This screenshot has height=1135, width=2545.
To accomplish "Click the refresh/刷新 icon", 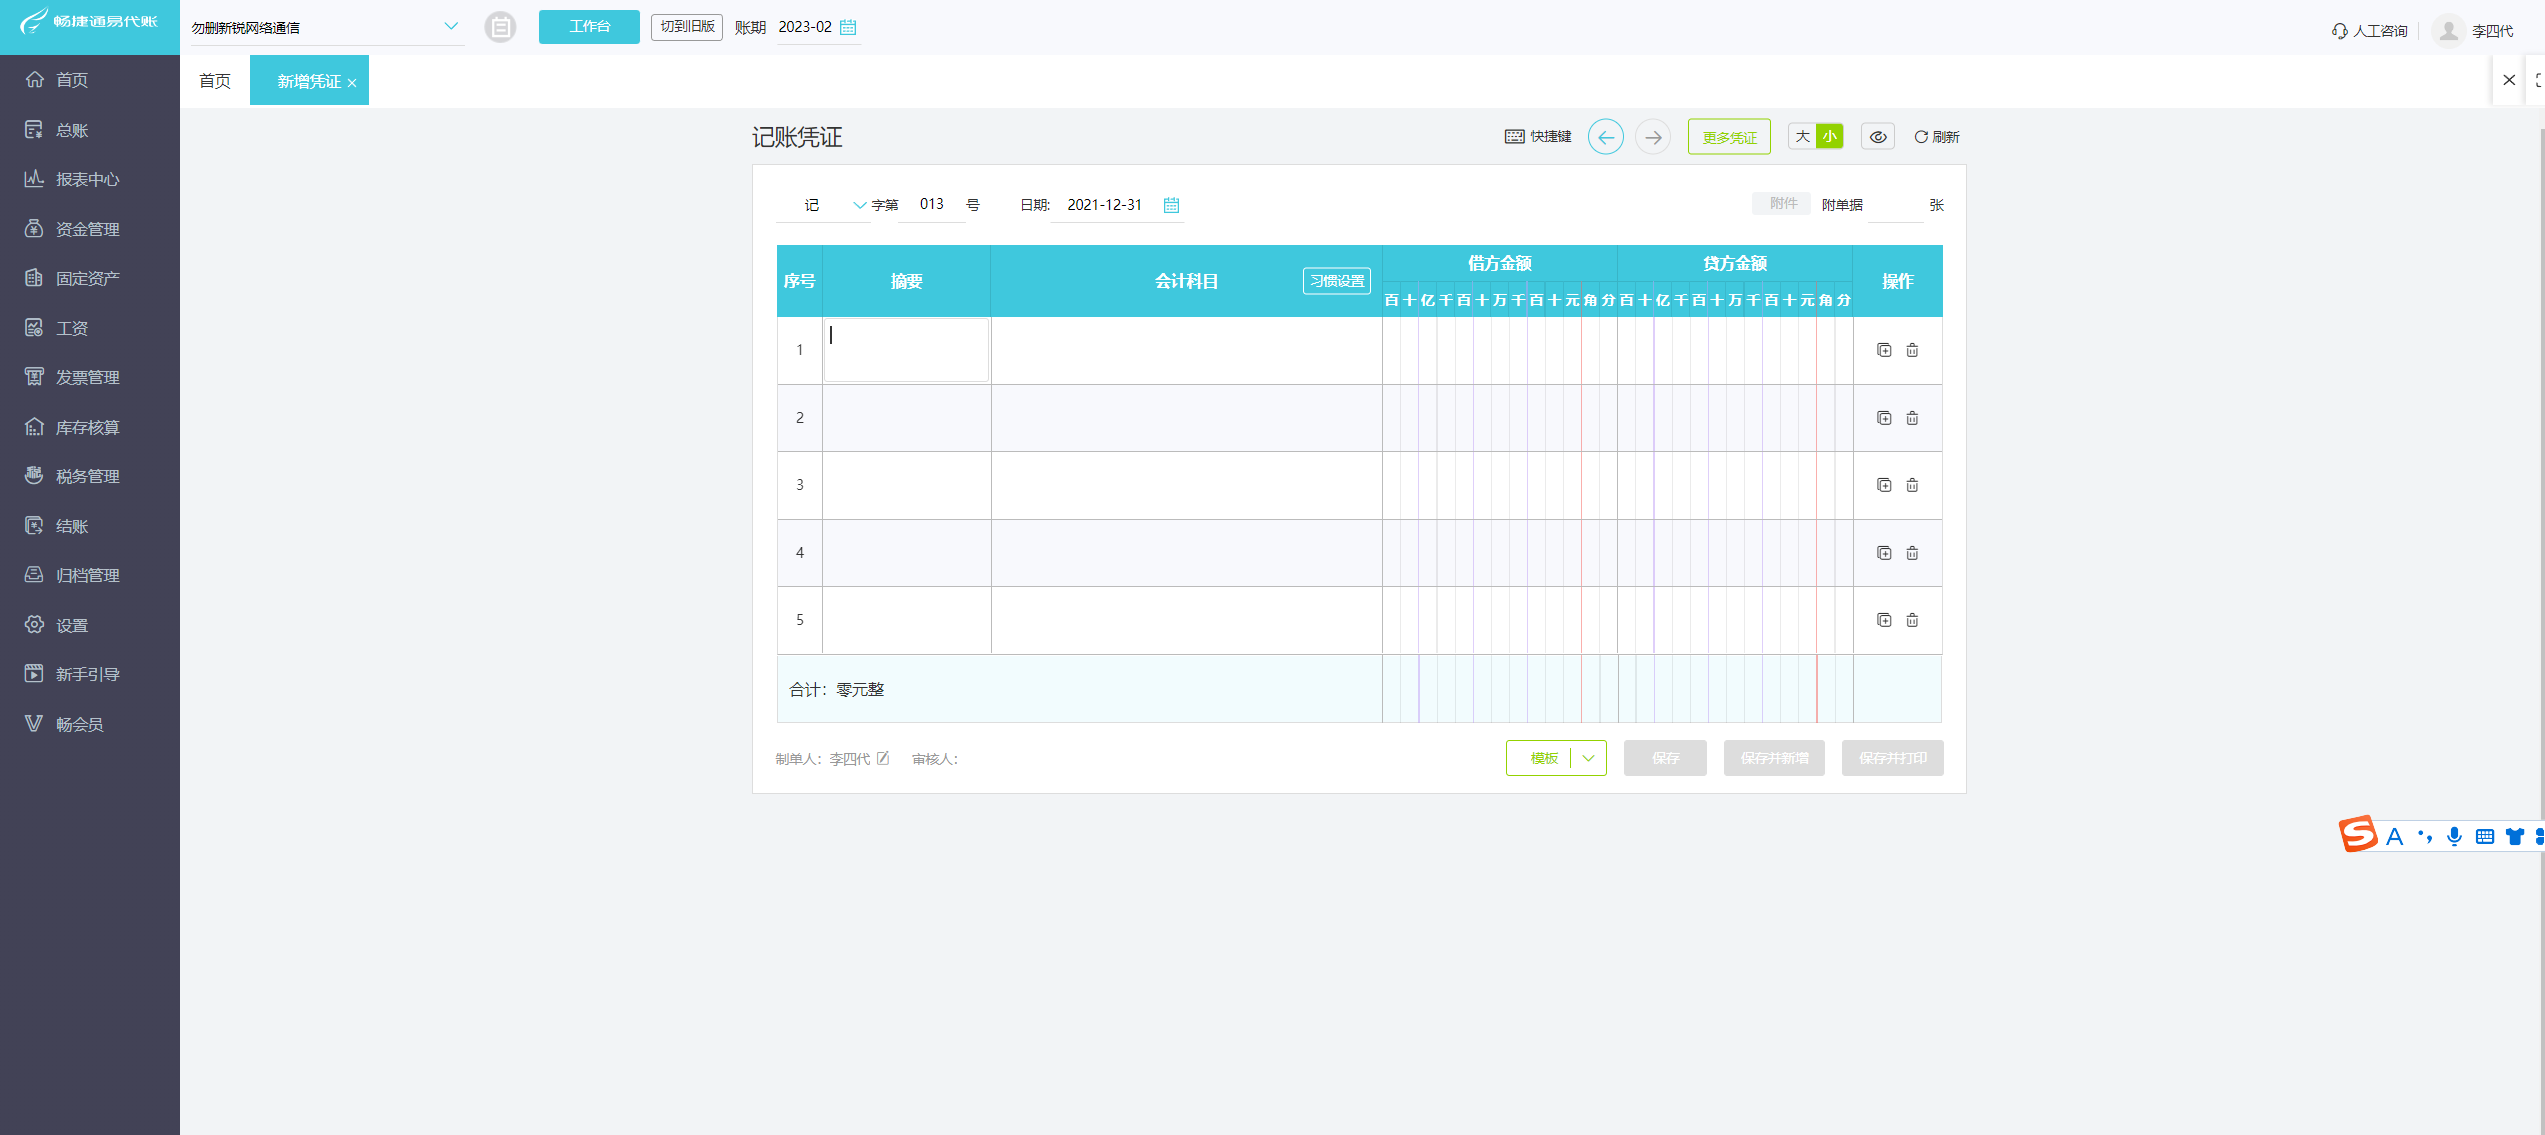I will coord(1938,136).
